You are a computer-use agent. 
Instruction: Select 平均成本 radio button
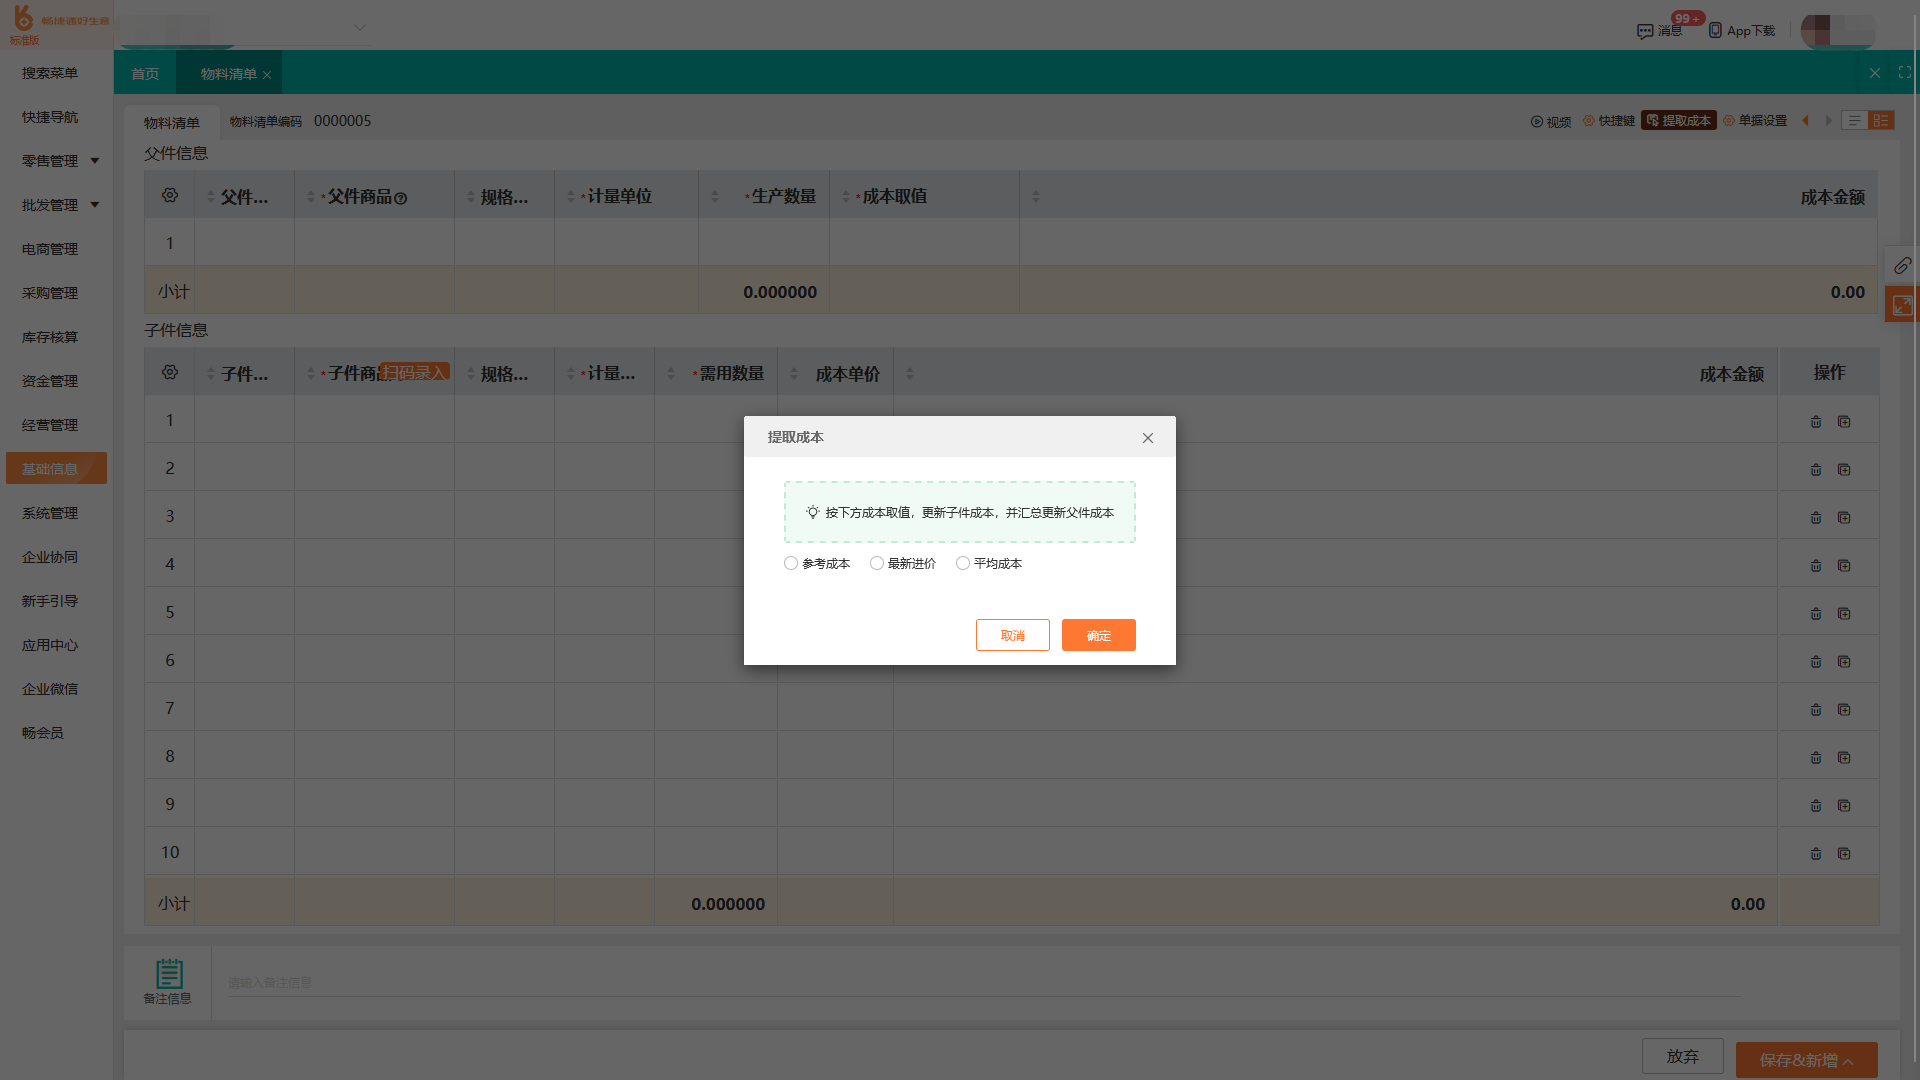[963, 563]
